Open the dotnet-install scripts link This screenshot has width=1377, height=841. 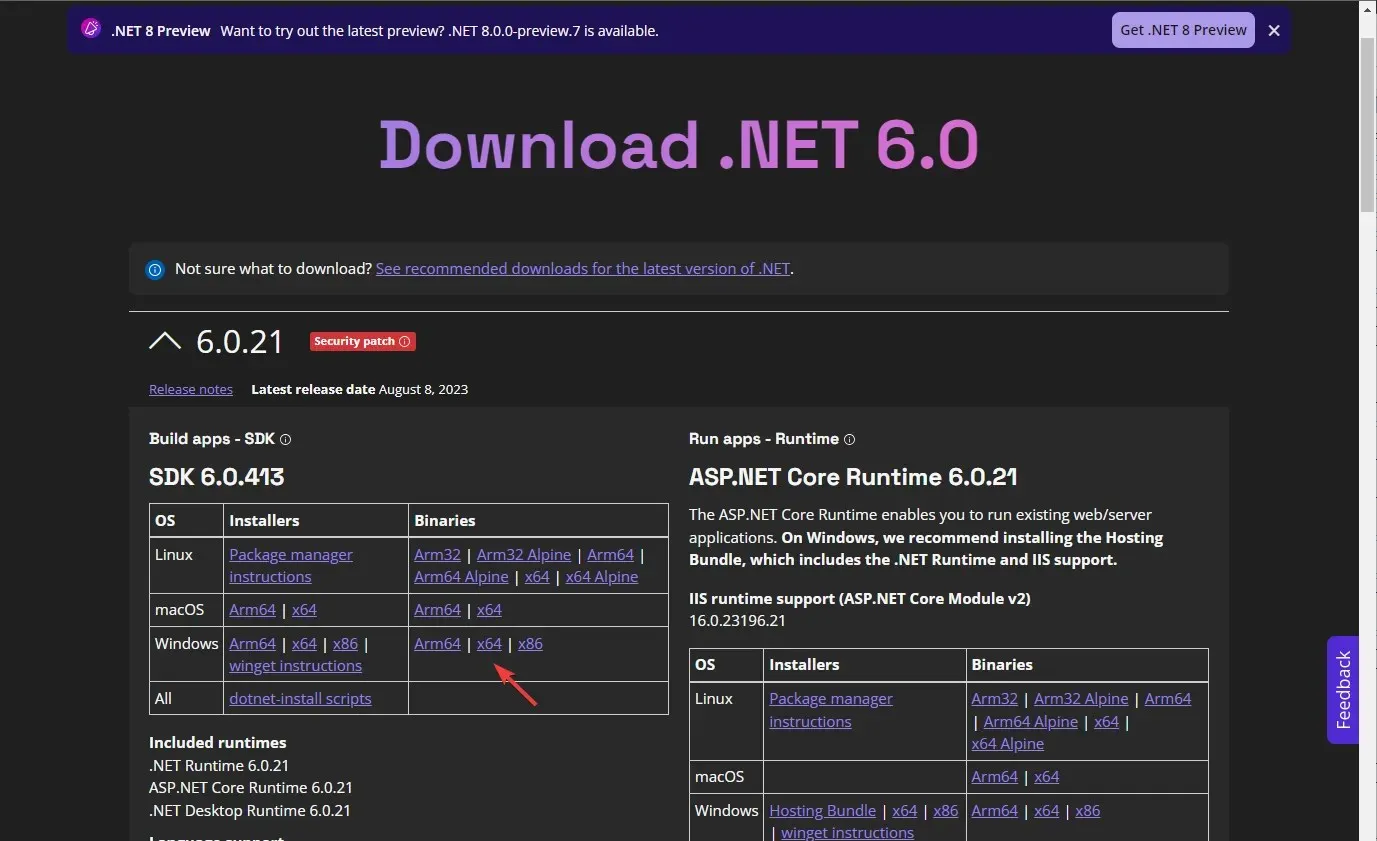click(x=300, y=698)
